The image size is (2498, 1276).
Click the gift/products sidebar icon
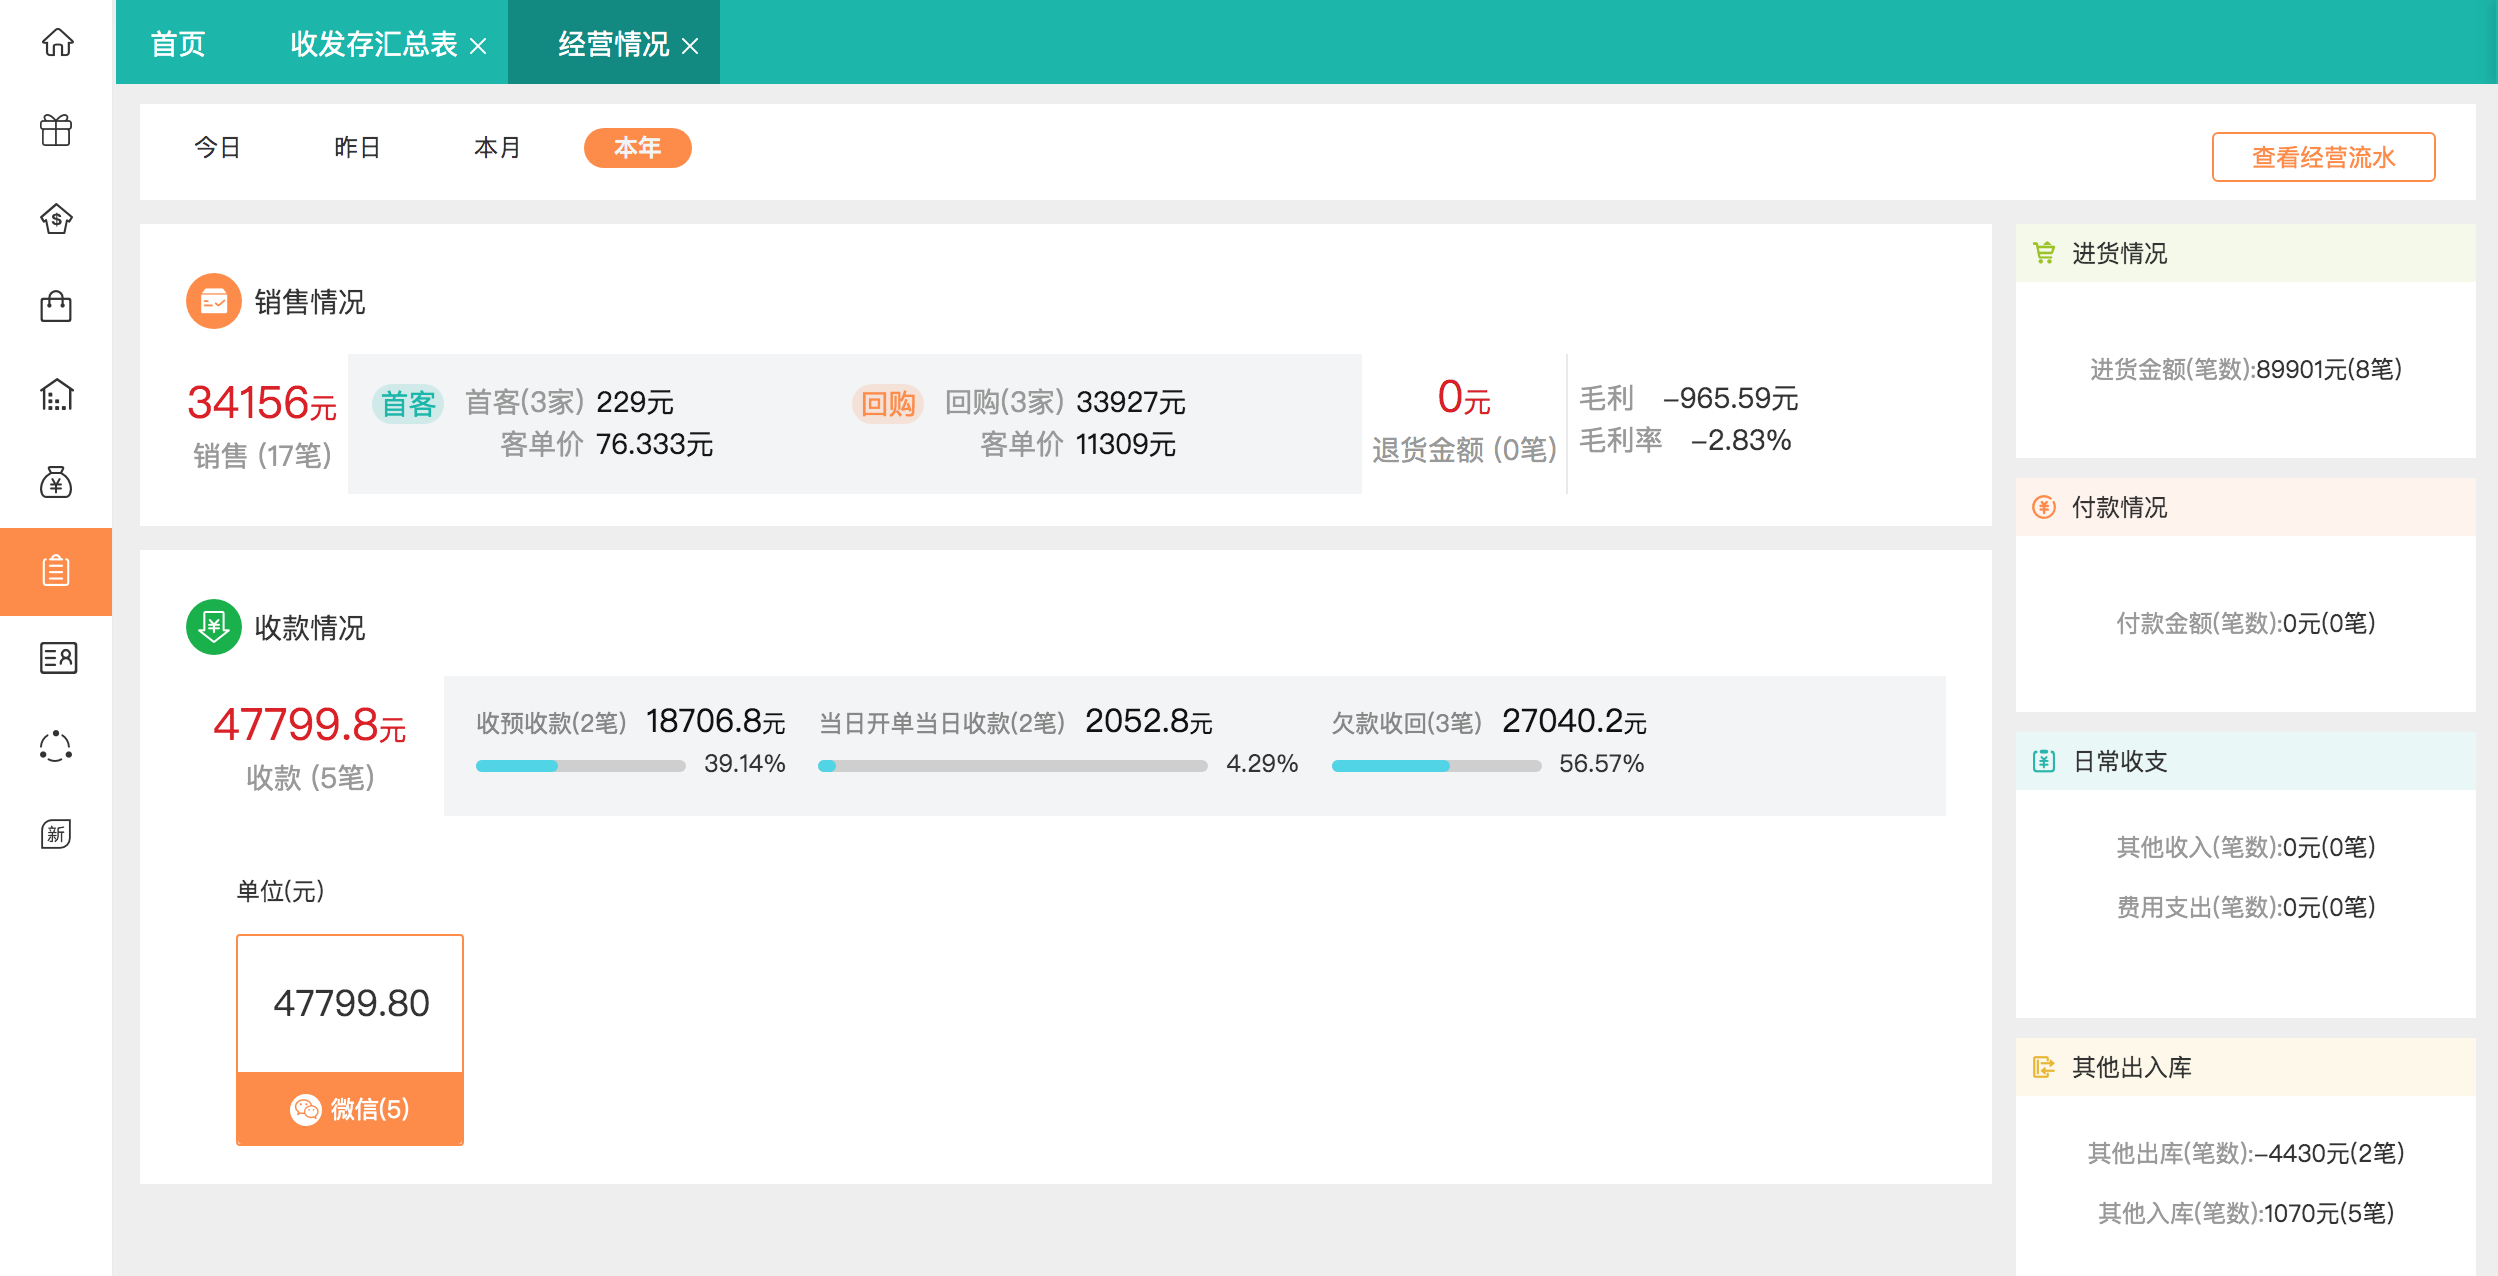tap(55, 130)
